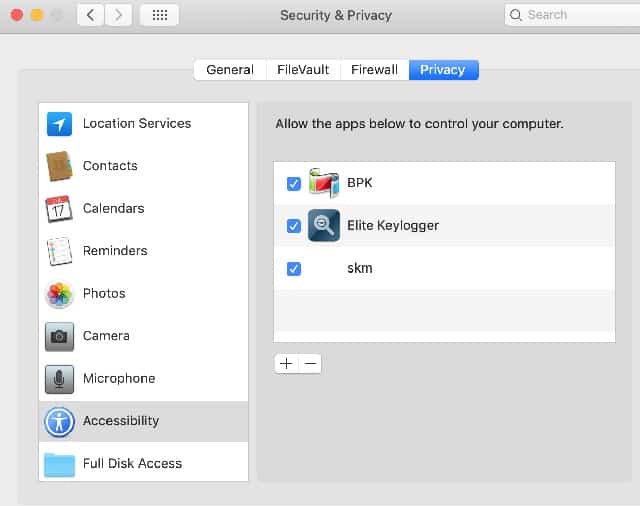The height and width of the screenshot is (506, 640).
Task: Switch to the General tab
Action: click(x=230, y=70)
